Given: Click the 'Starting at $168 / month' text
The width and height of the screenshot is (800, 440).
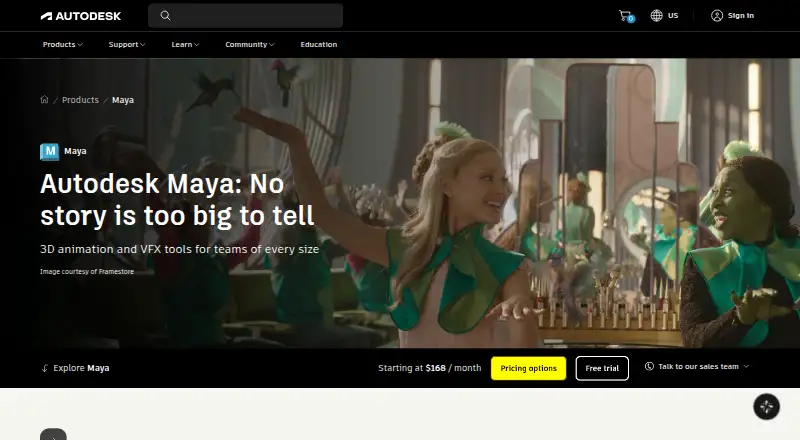Looking at the screenshot, I should pyautogui.click(x=430, y=368).
